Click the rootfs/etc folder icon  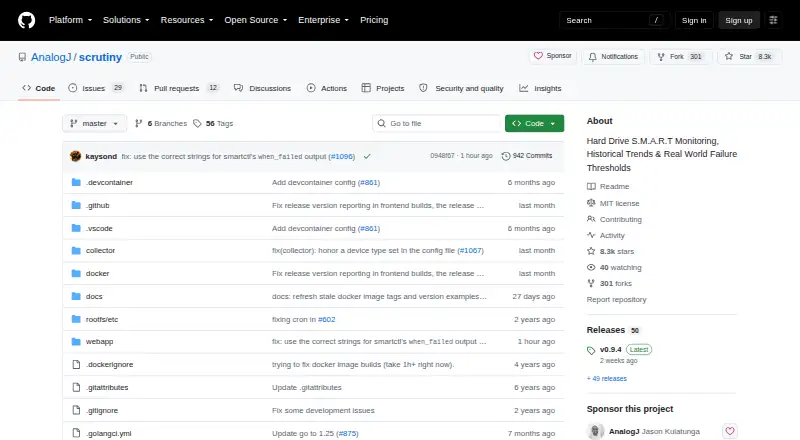[76, 319]
